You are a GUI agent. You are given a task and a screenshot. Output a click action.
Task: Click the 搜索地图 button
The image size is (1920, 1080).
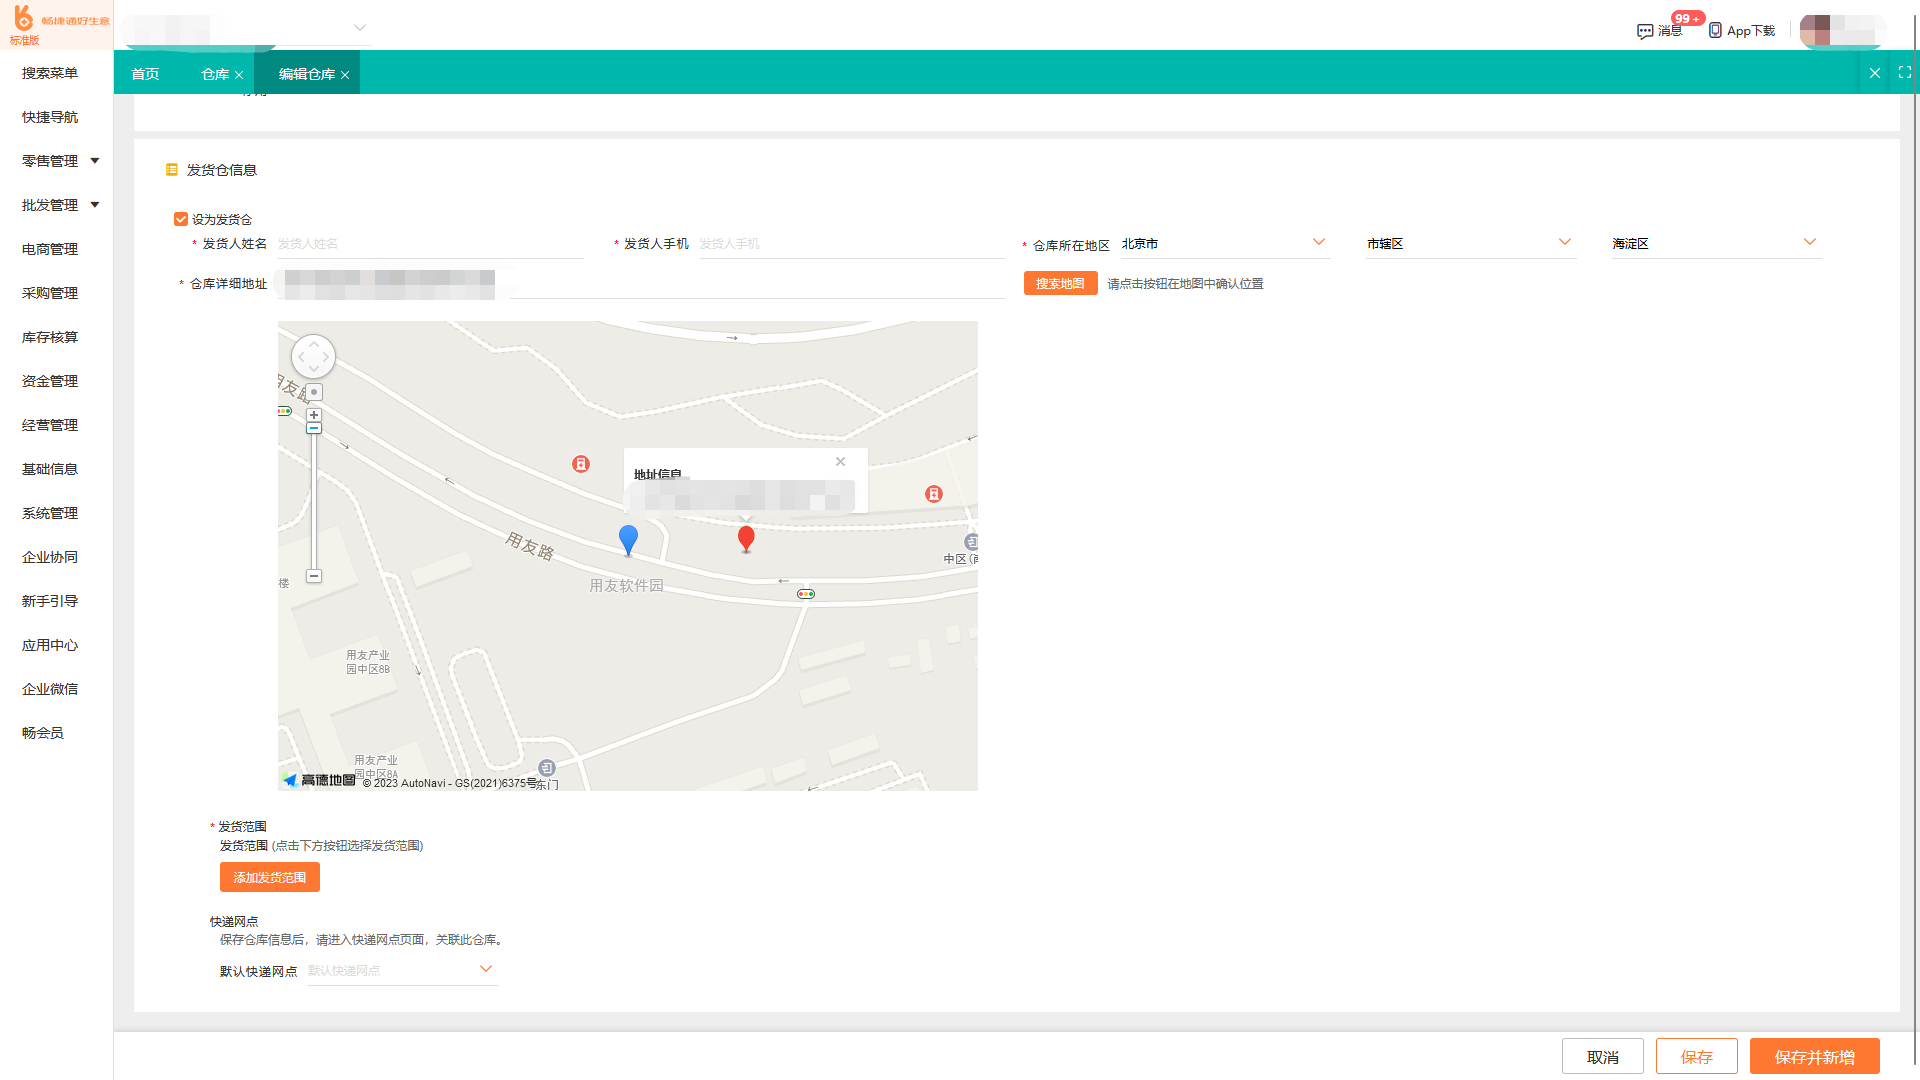point(1059,282)
